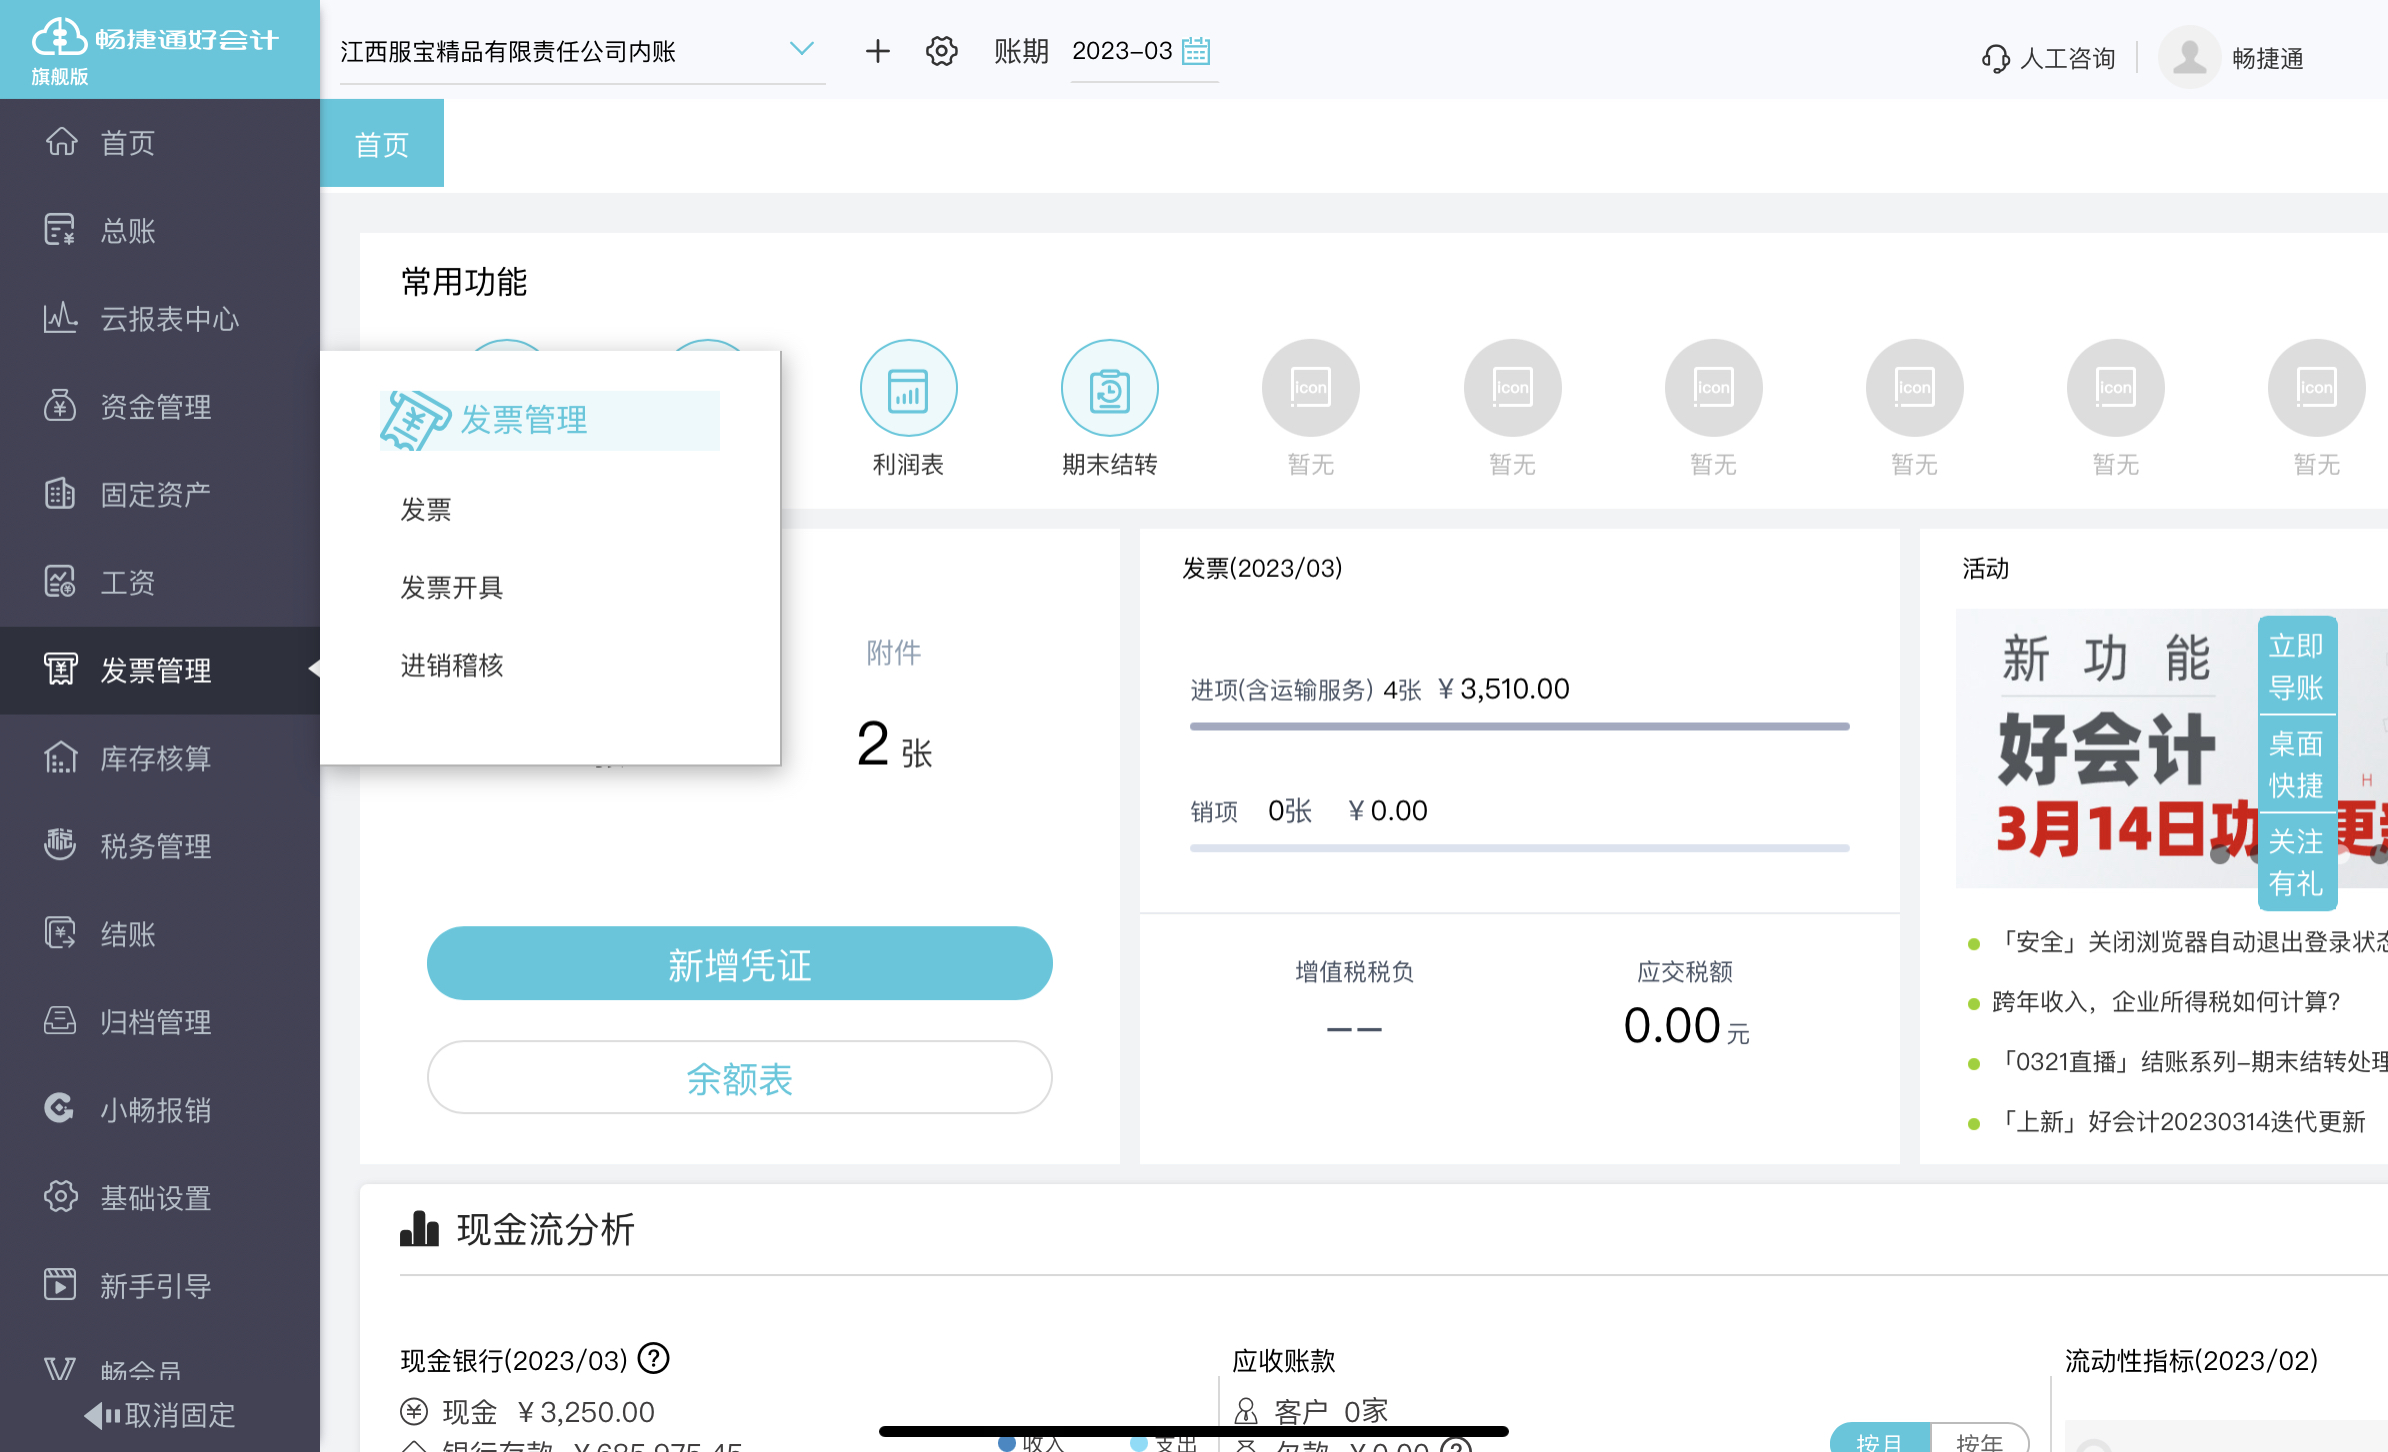Click the 固定资产 sidebar icon
The width and height of the screenshot is (2388, 1452).
point(60,493)
